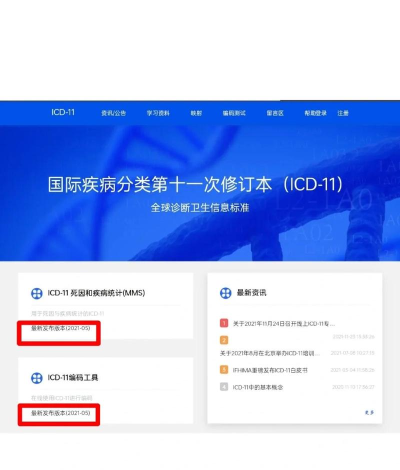Open news item about 2021年11月24日 online ICD-11 meeting
Screen dimensions: 400x470
284,323
